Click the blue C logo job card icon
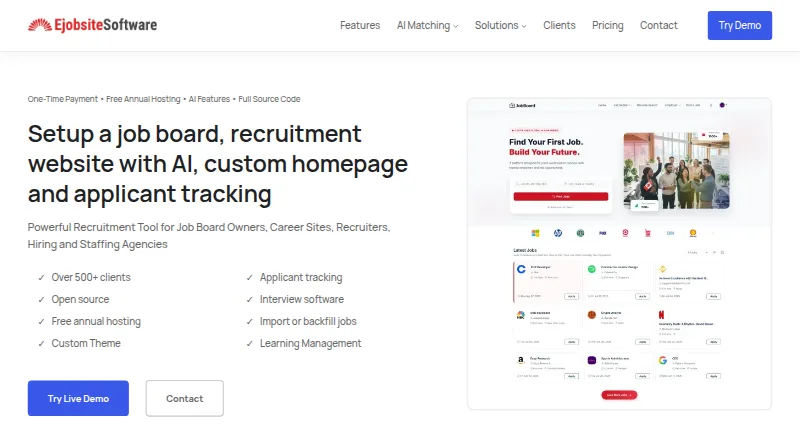This screenshot has width=800, height=440. pyautogui.click(x=521, y=269)
